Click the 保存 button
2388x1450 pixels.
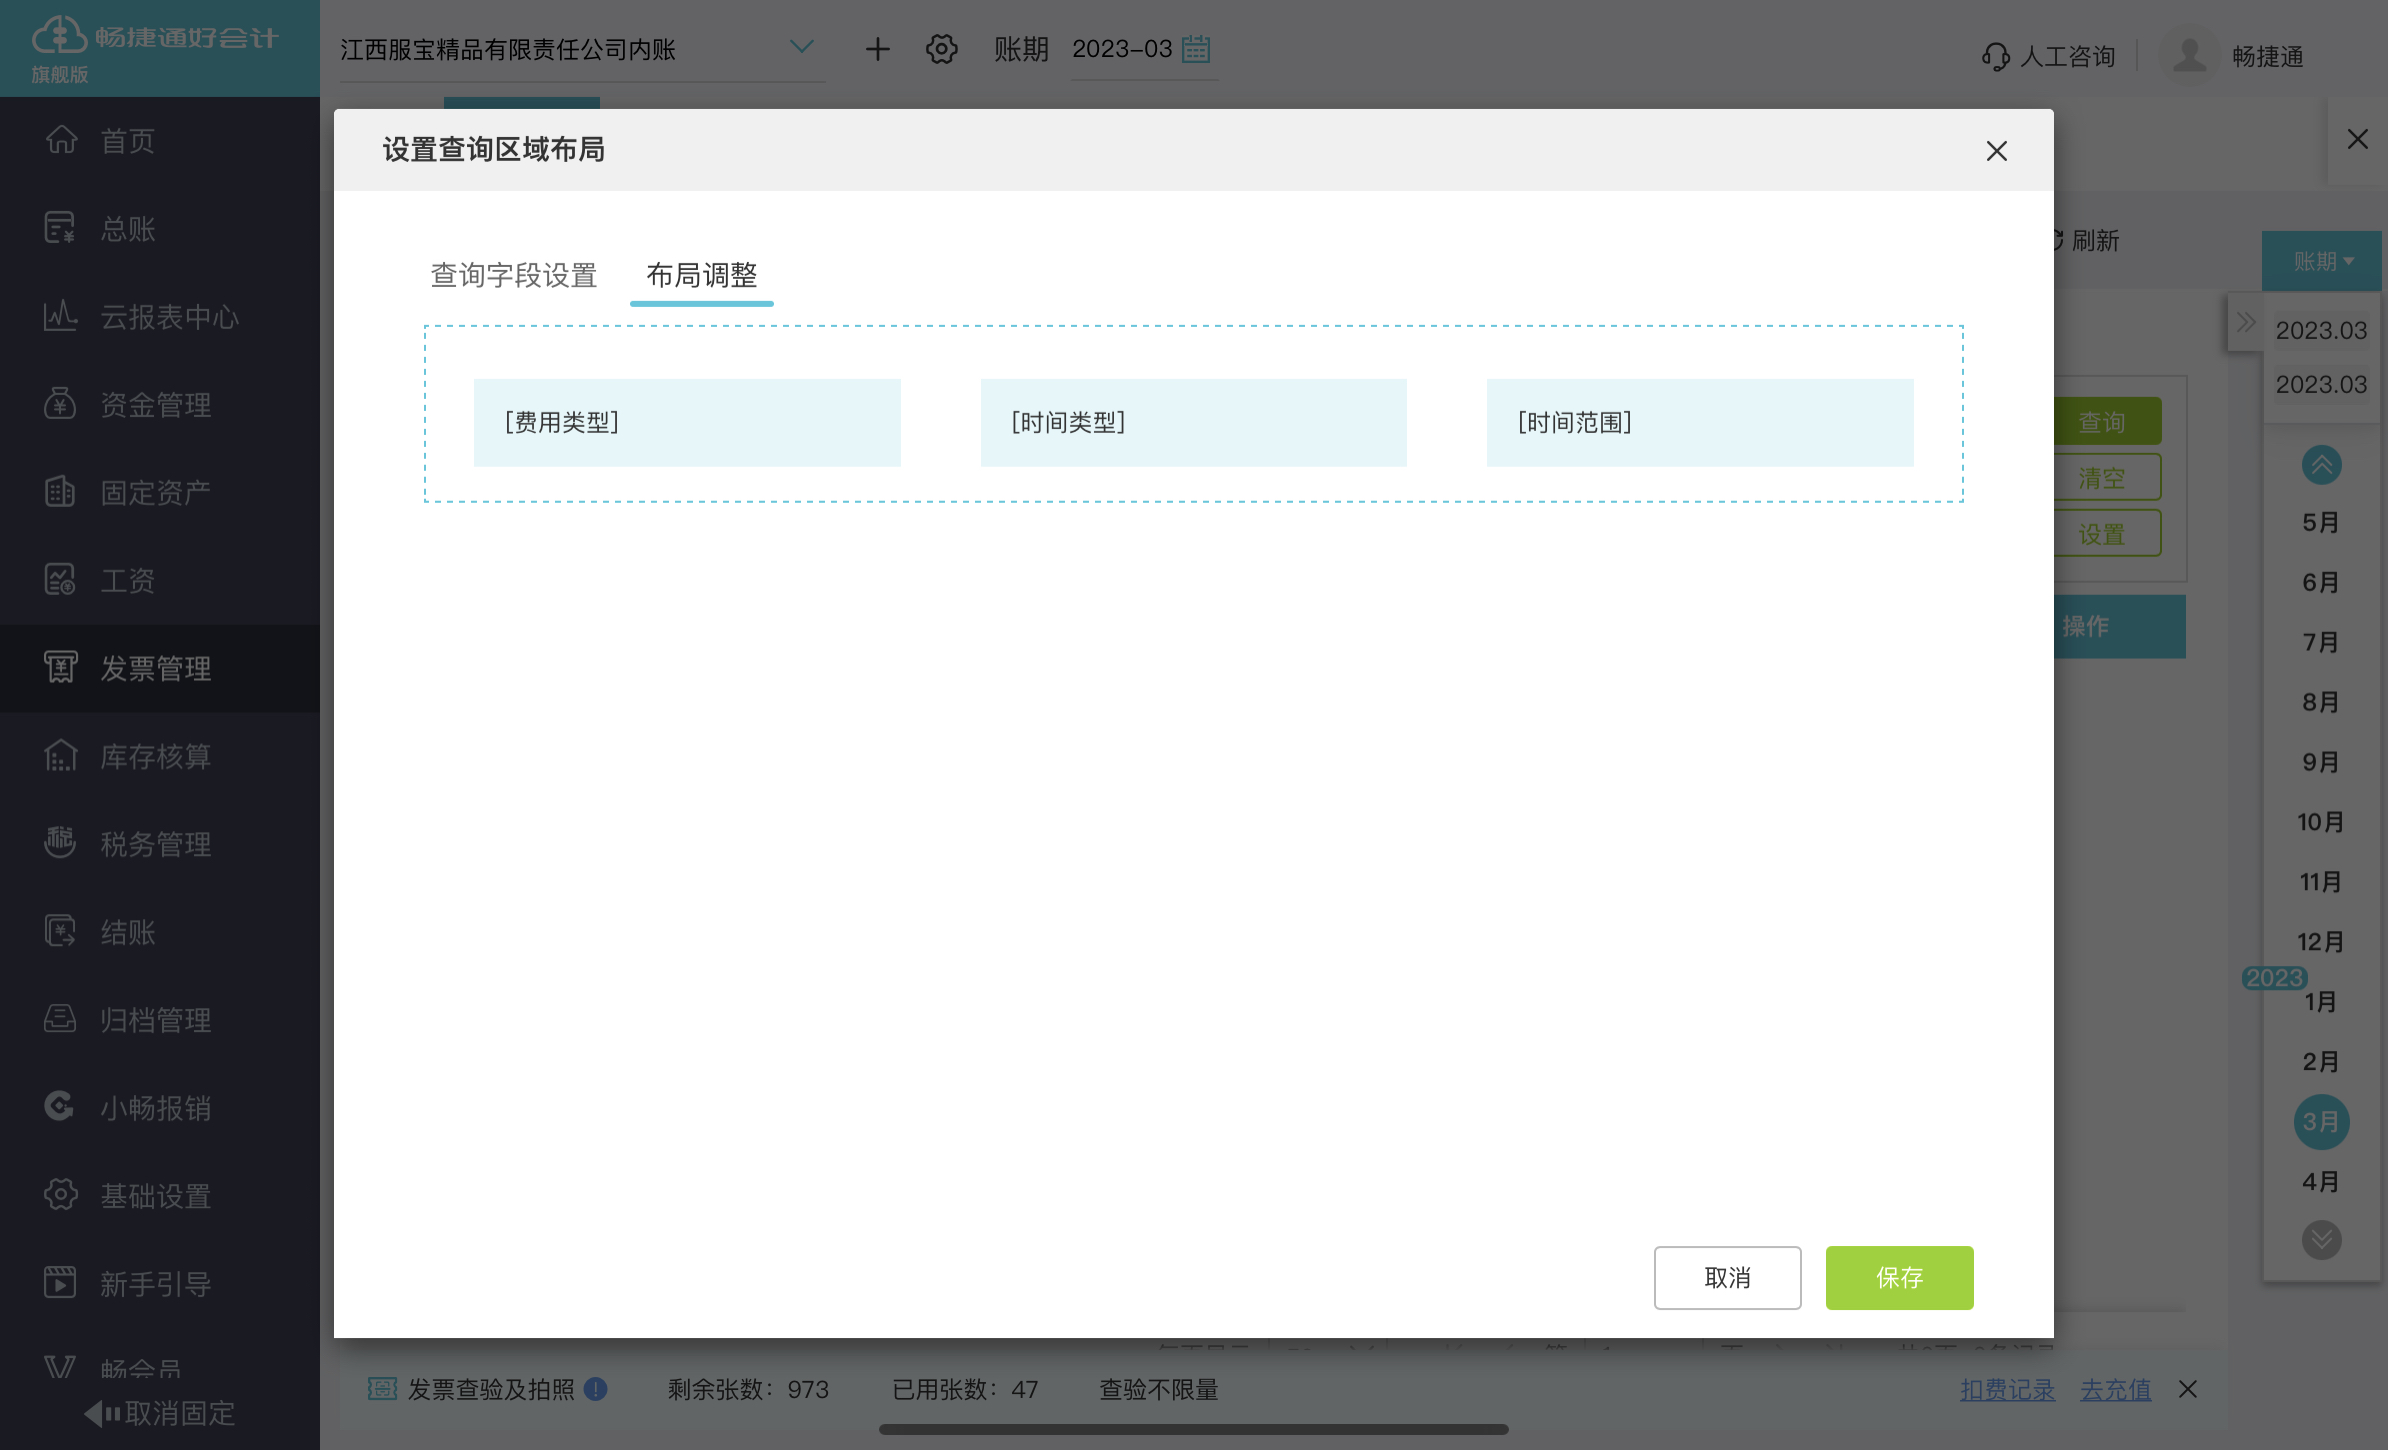click(x=1900, y=1278)
